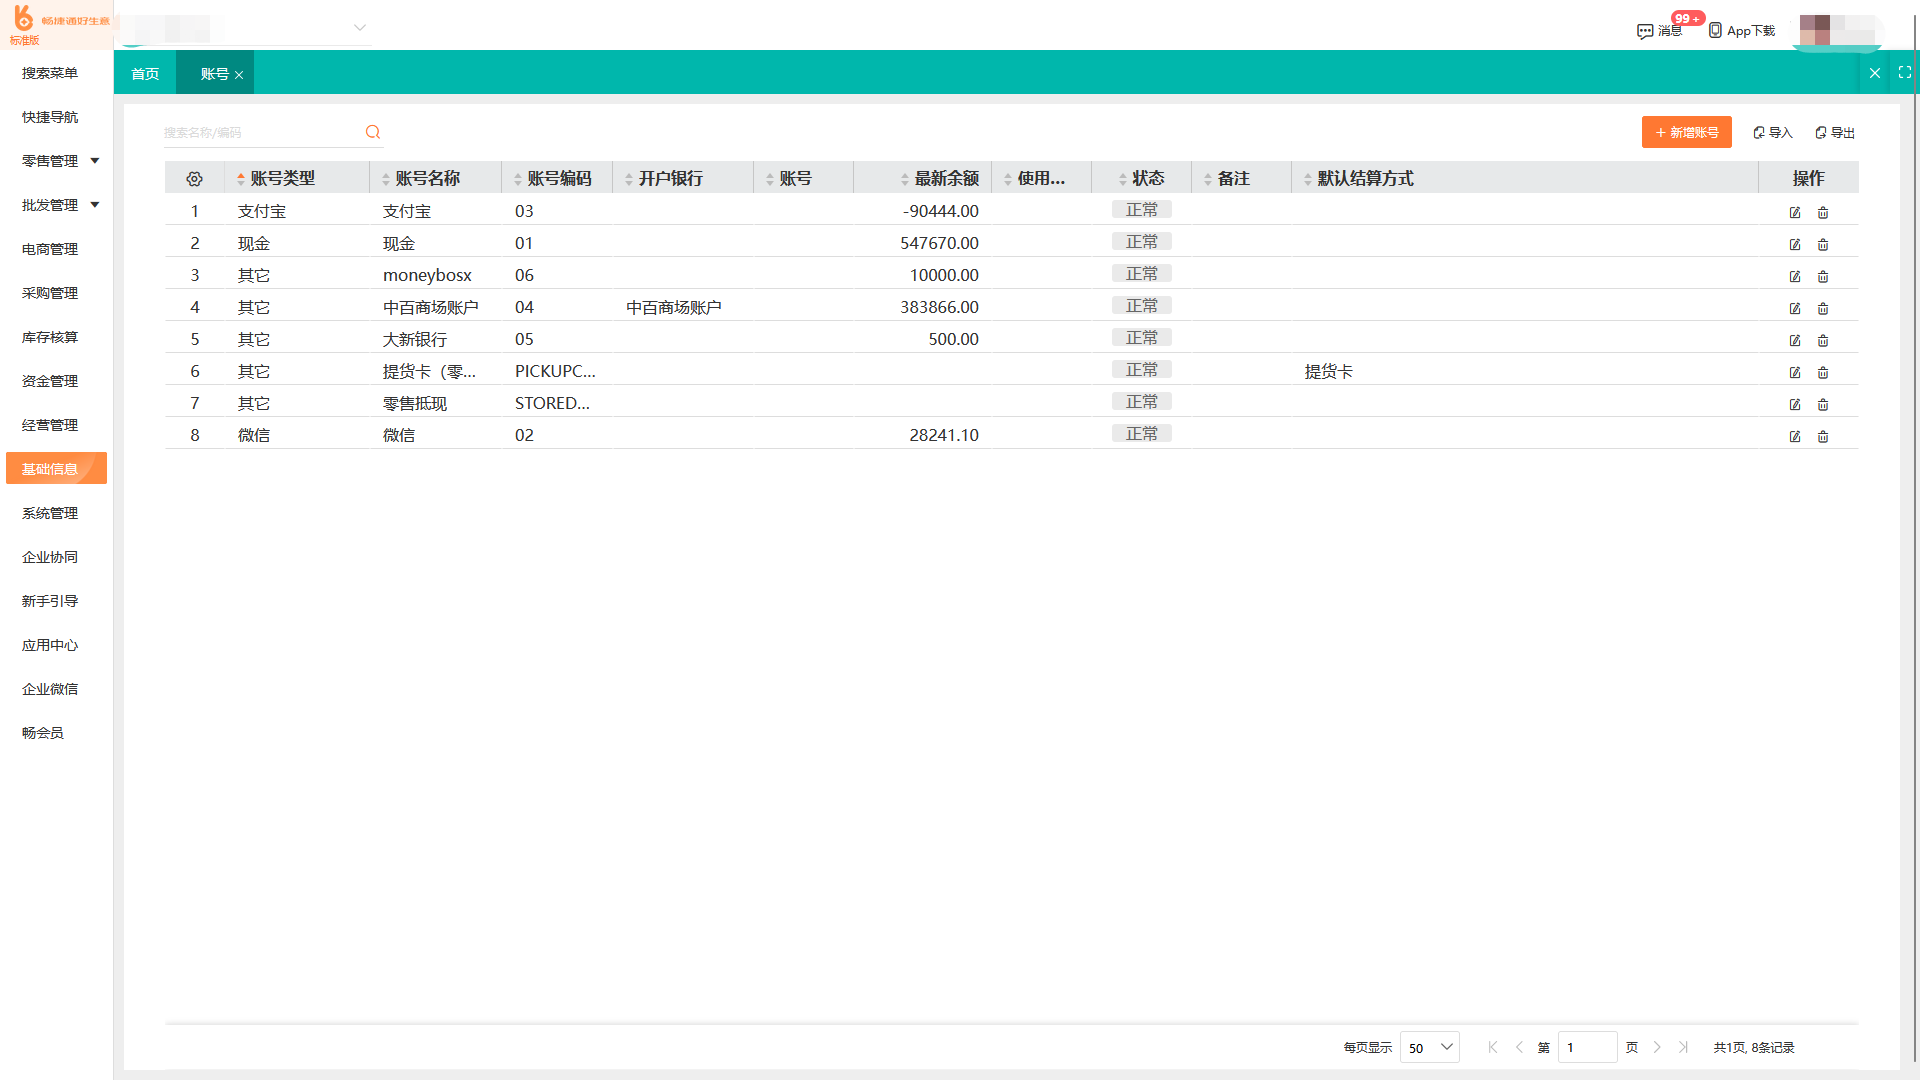Click the edit icon for 微信 account
Image resolution: width=1920 pixels, height=1080 pixels.
pos(1795,434)
